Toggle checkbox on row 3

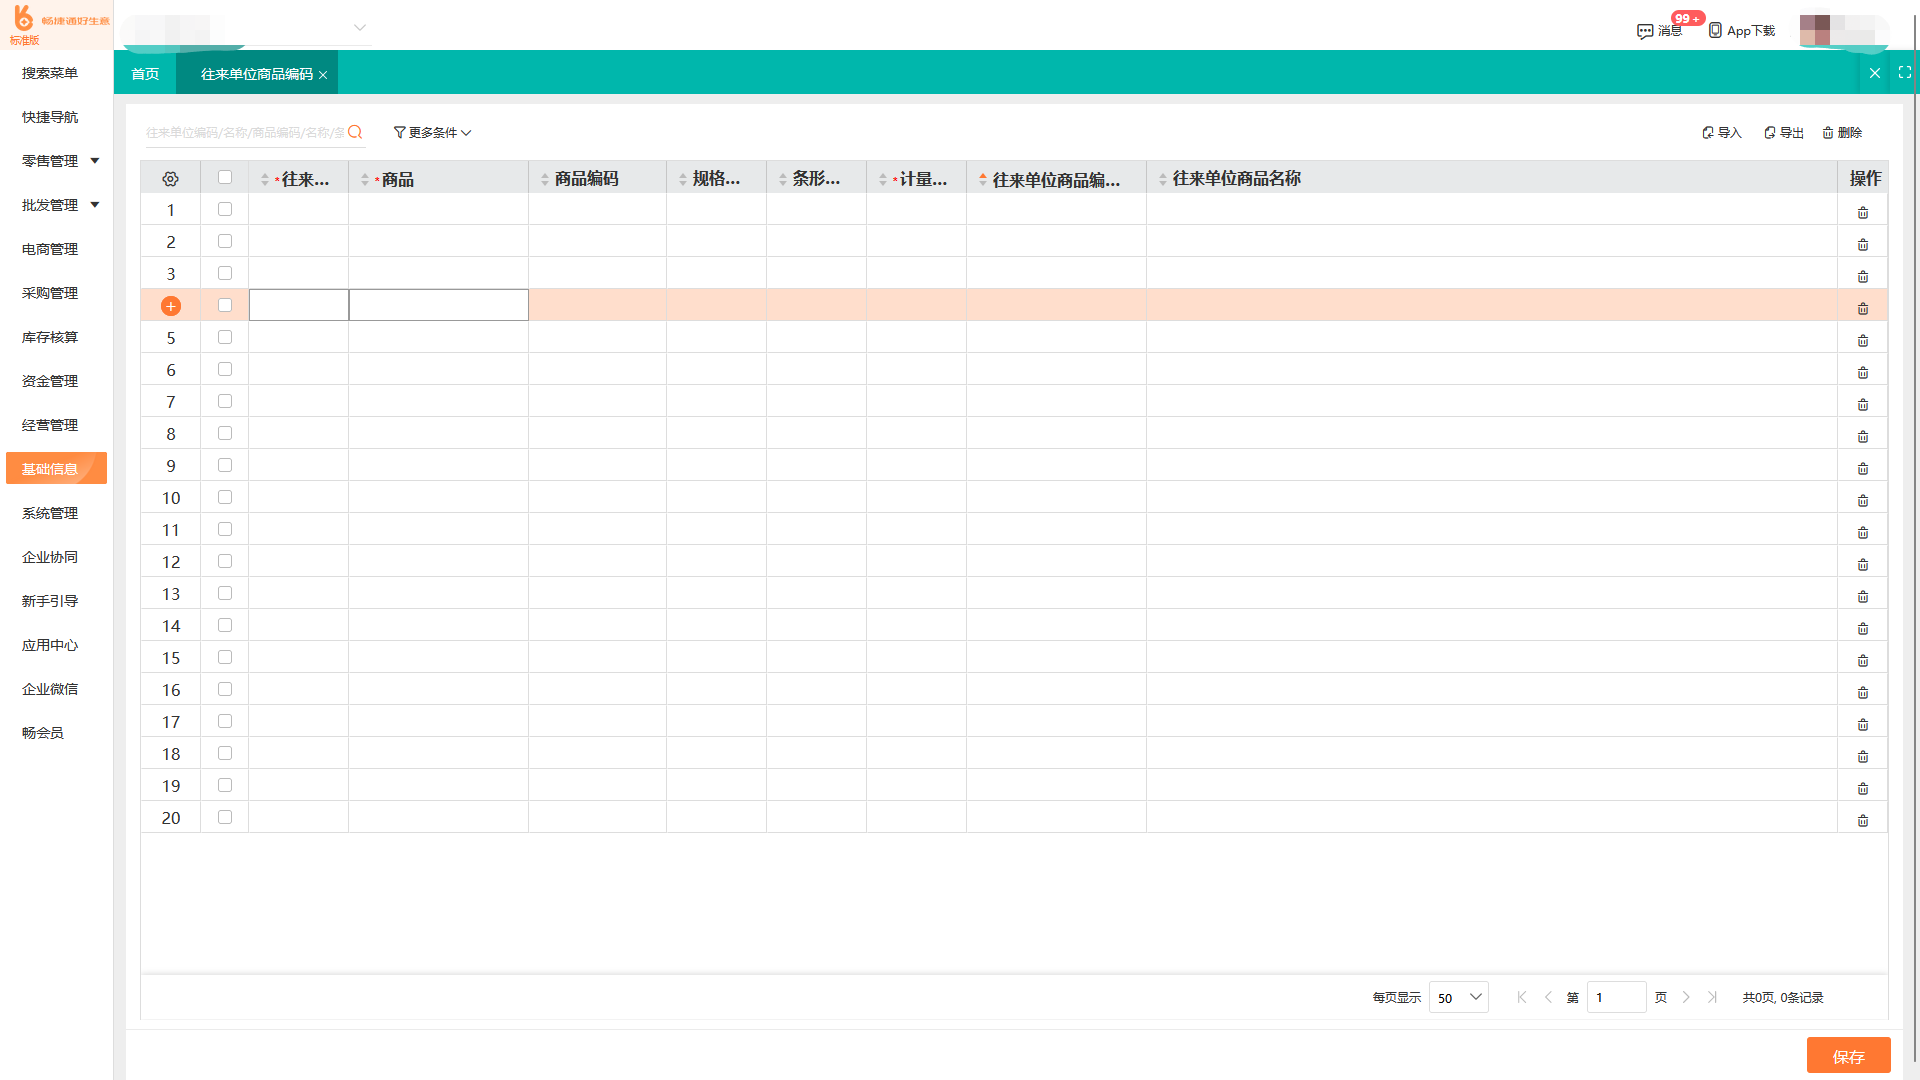(x=224, y=273)
